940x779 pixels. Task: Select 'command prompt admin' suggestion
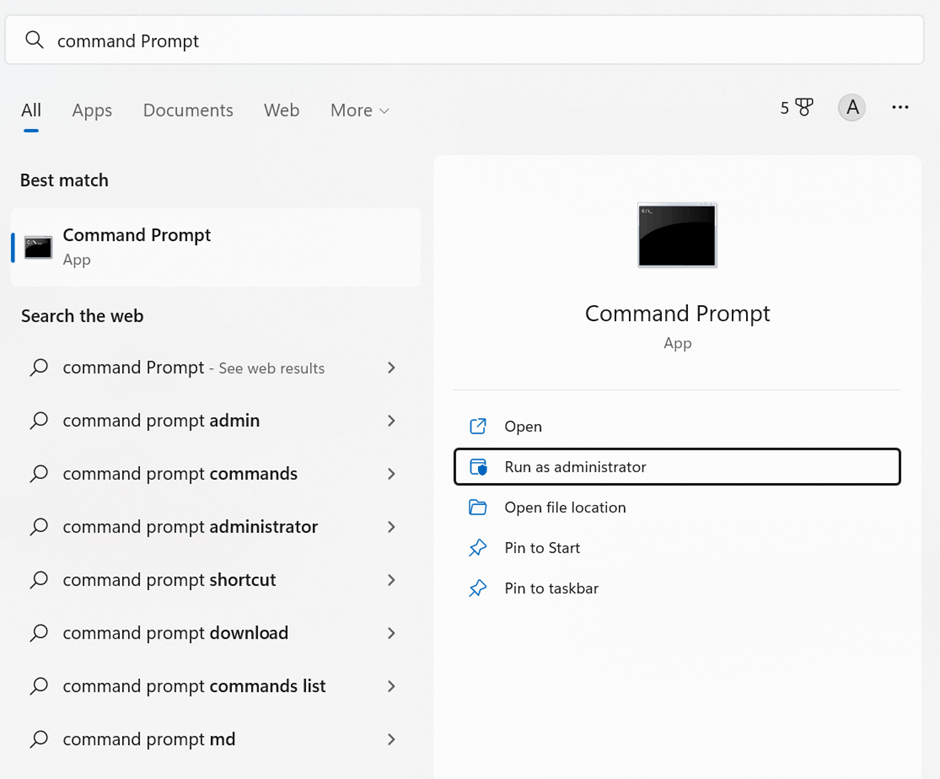pos(216,420)
